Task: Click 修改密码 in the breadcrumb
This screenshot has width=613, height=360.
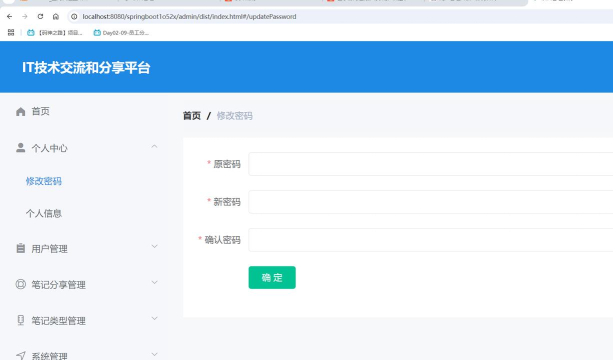Action: click(x=235, y=116)
